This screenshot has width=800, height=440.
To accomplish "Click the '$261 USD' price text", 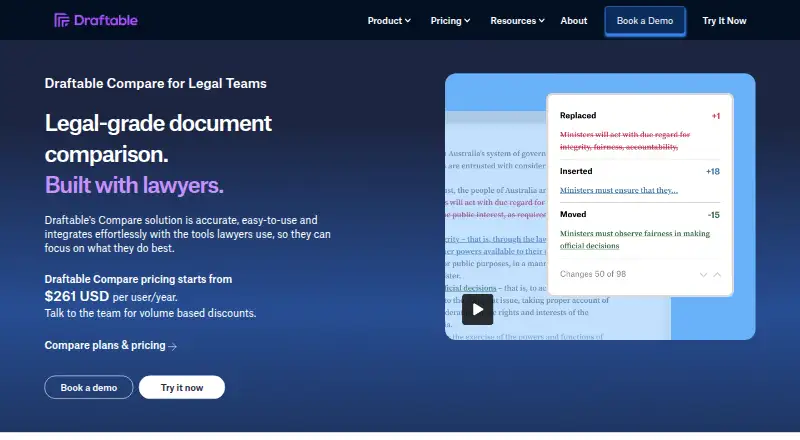I will [x=77, y=296].
